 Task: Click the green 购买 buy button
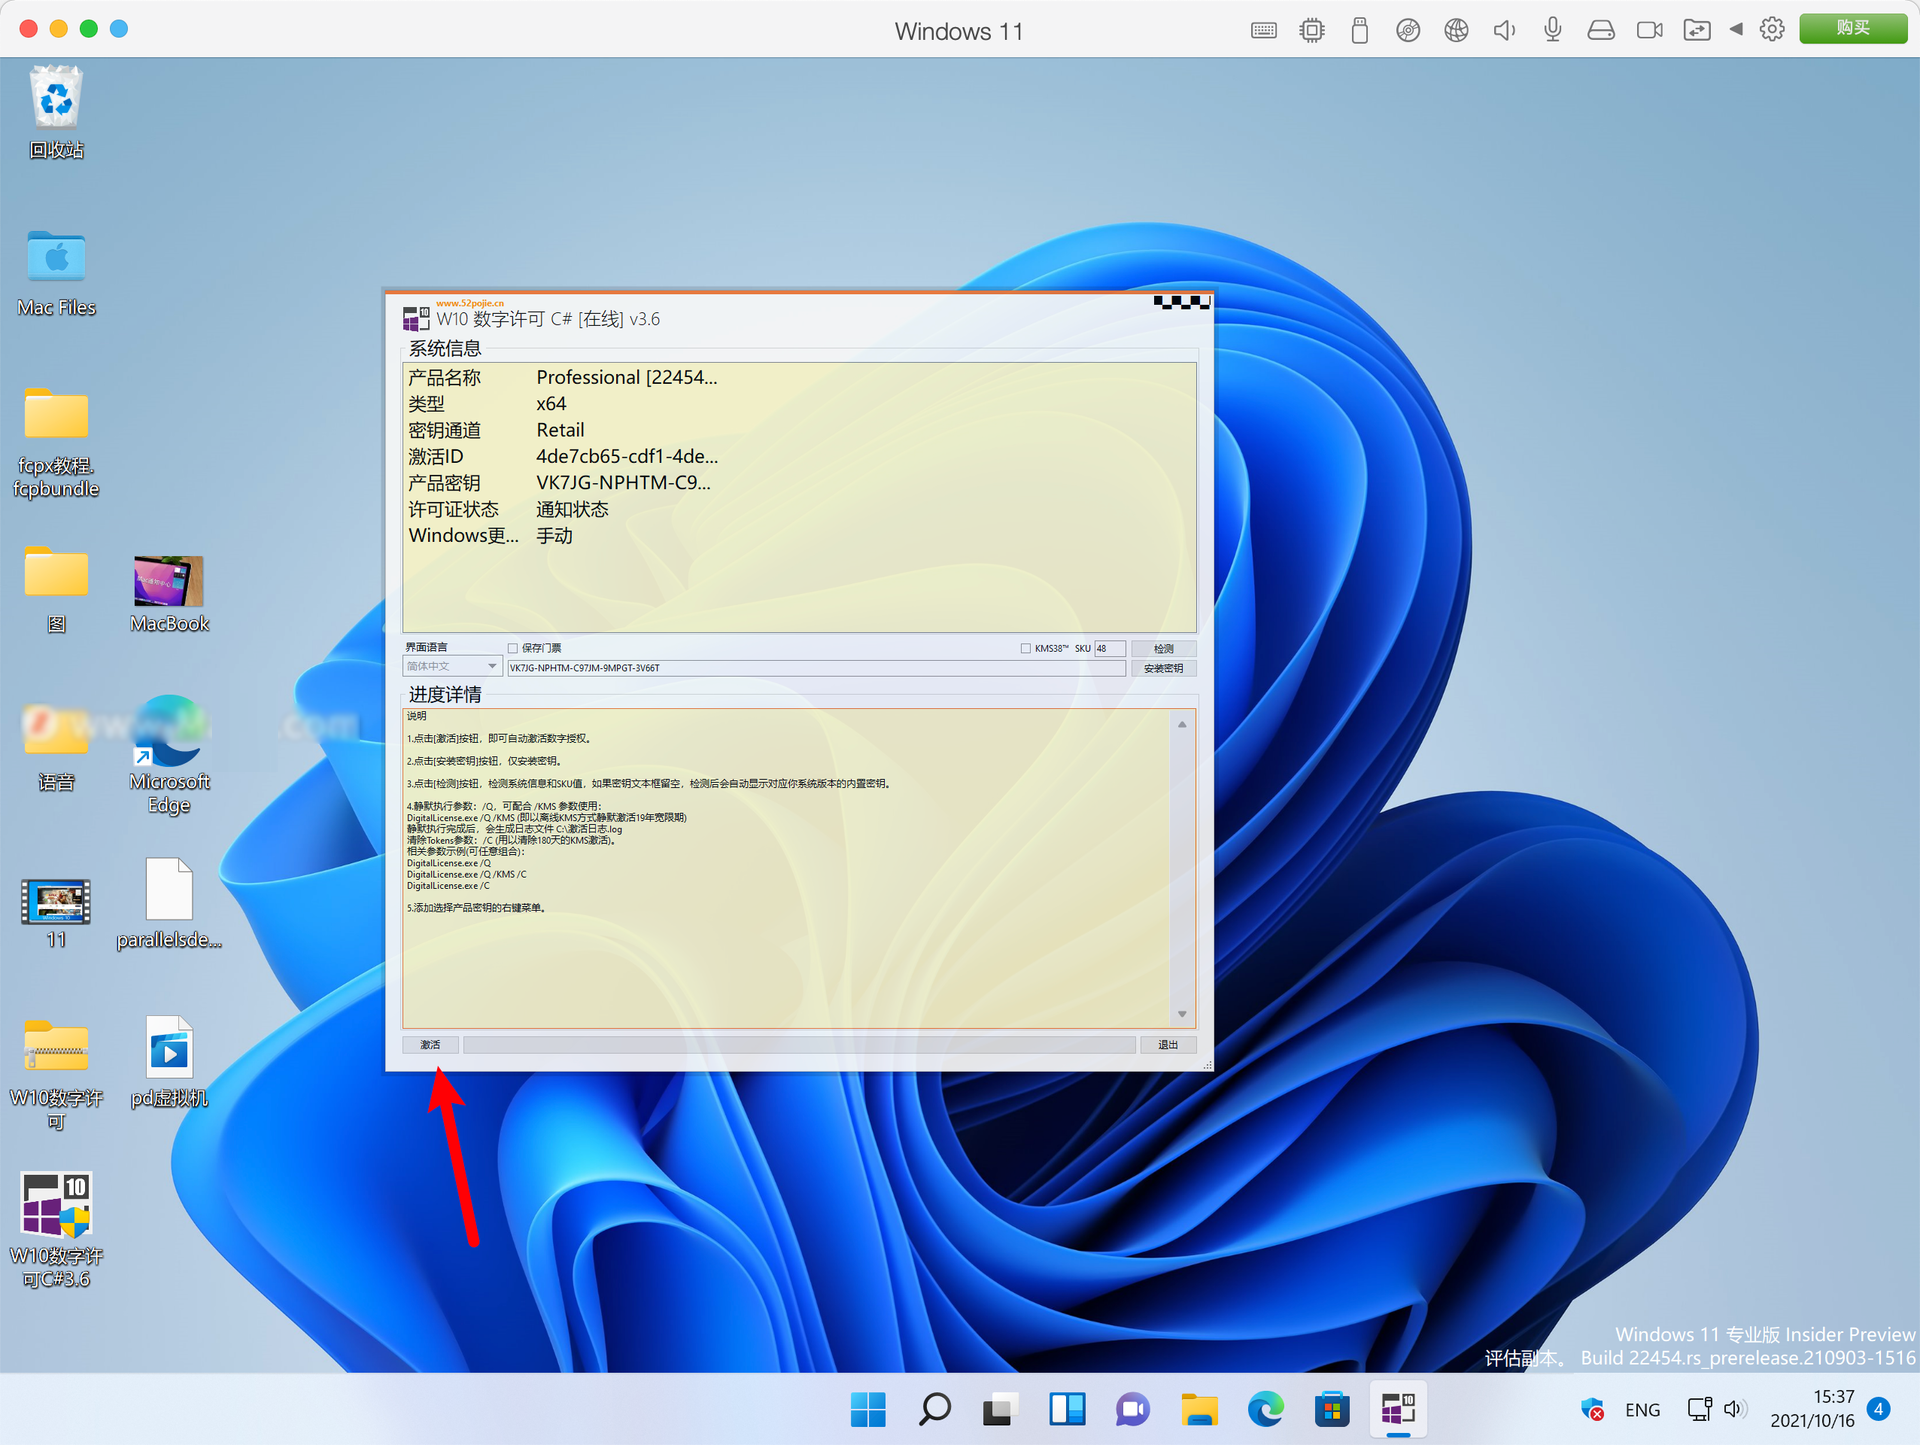[1852, 28]
